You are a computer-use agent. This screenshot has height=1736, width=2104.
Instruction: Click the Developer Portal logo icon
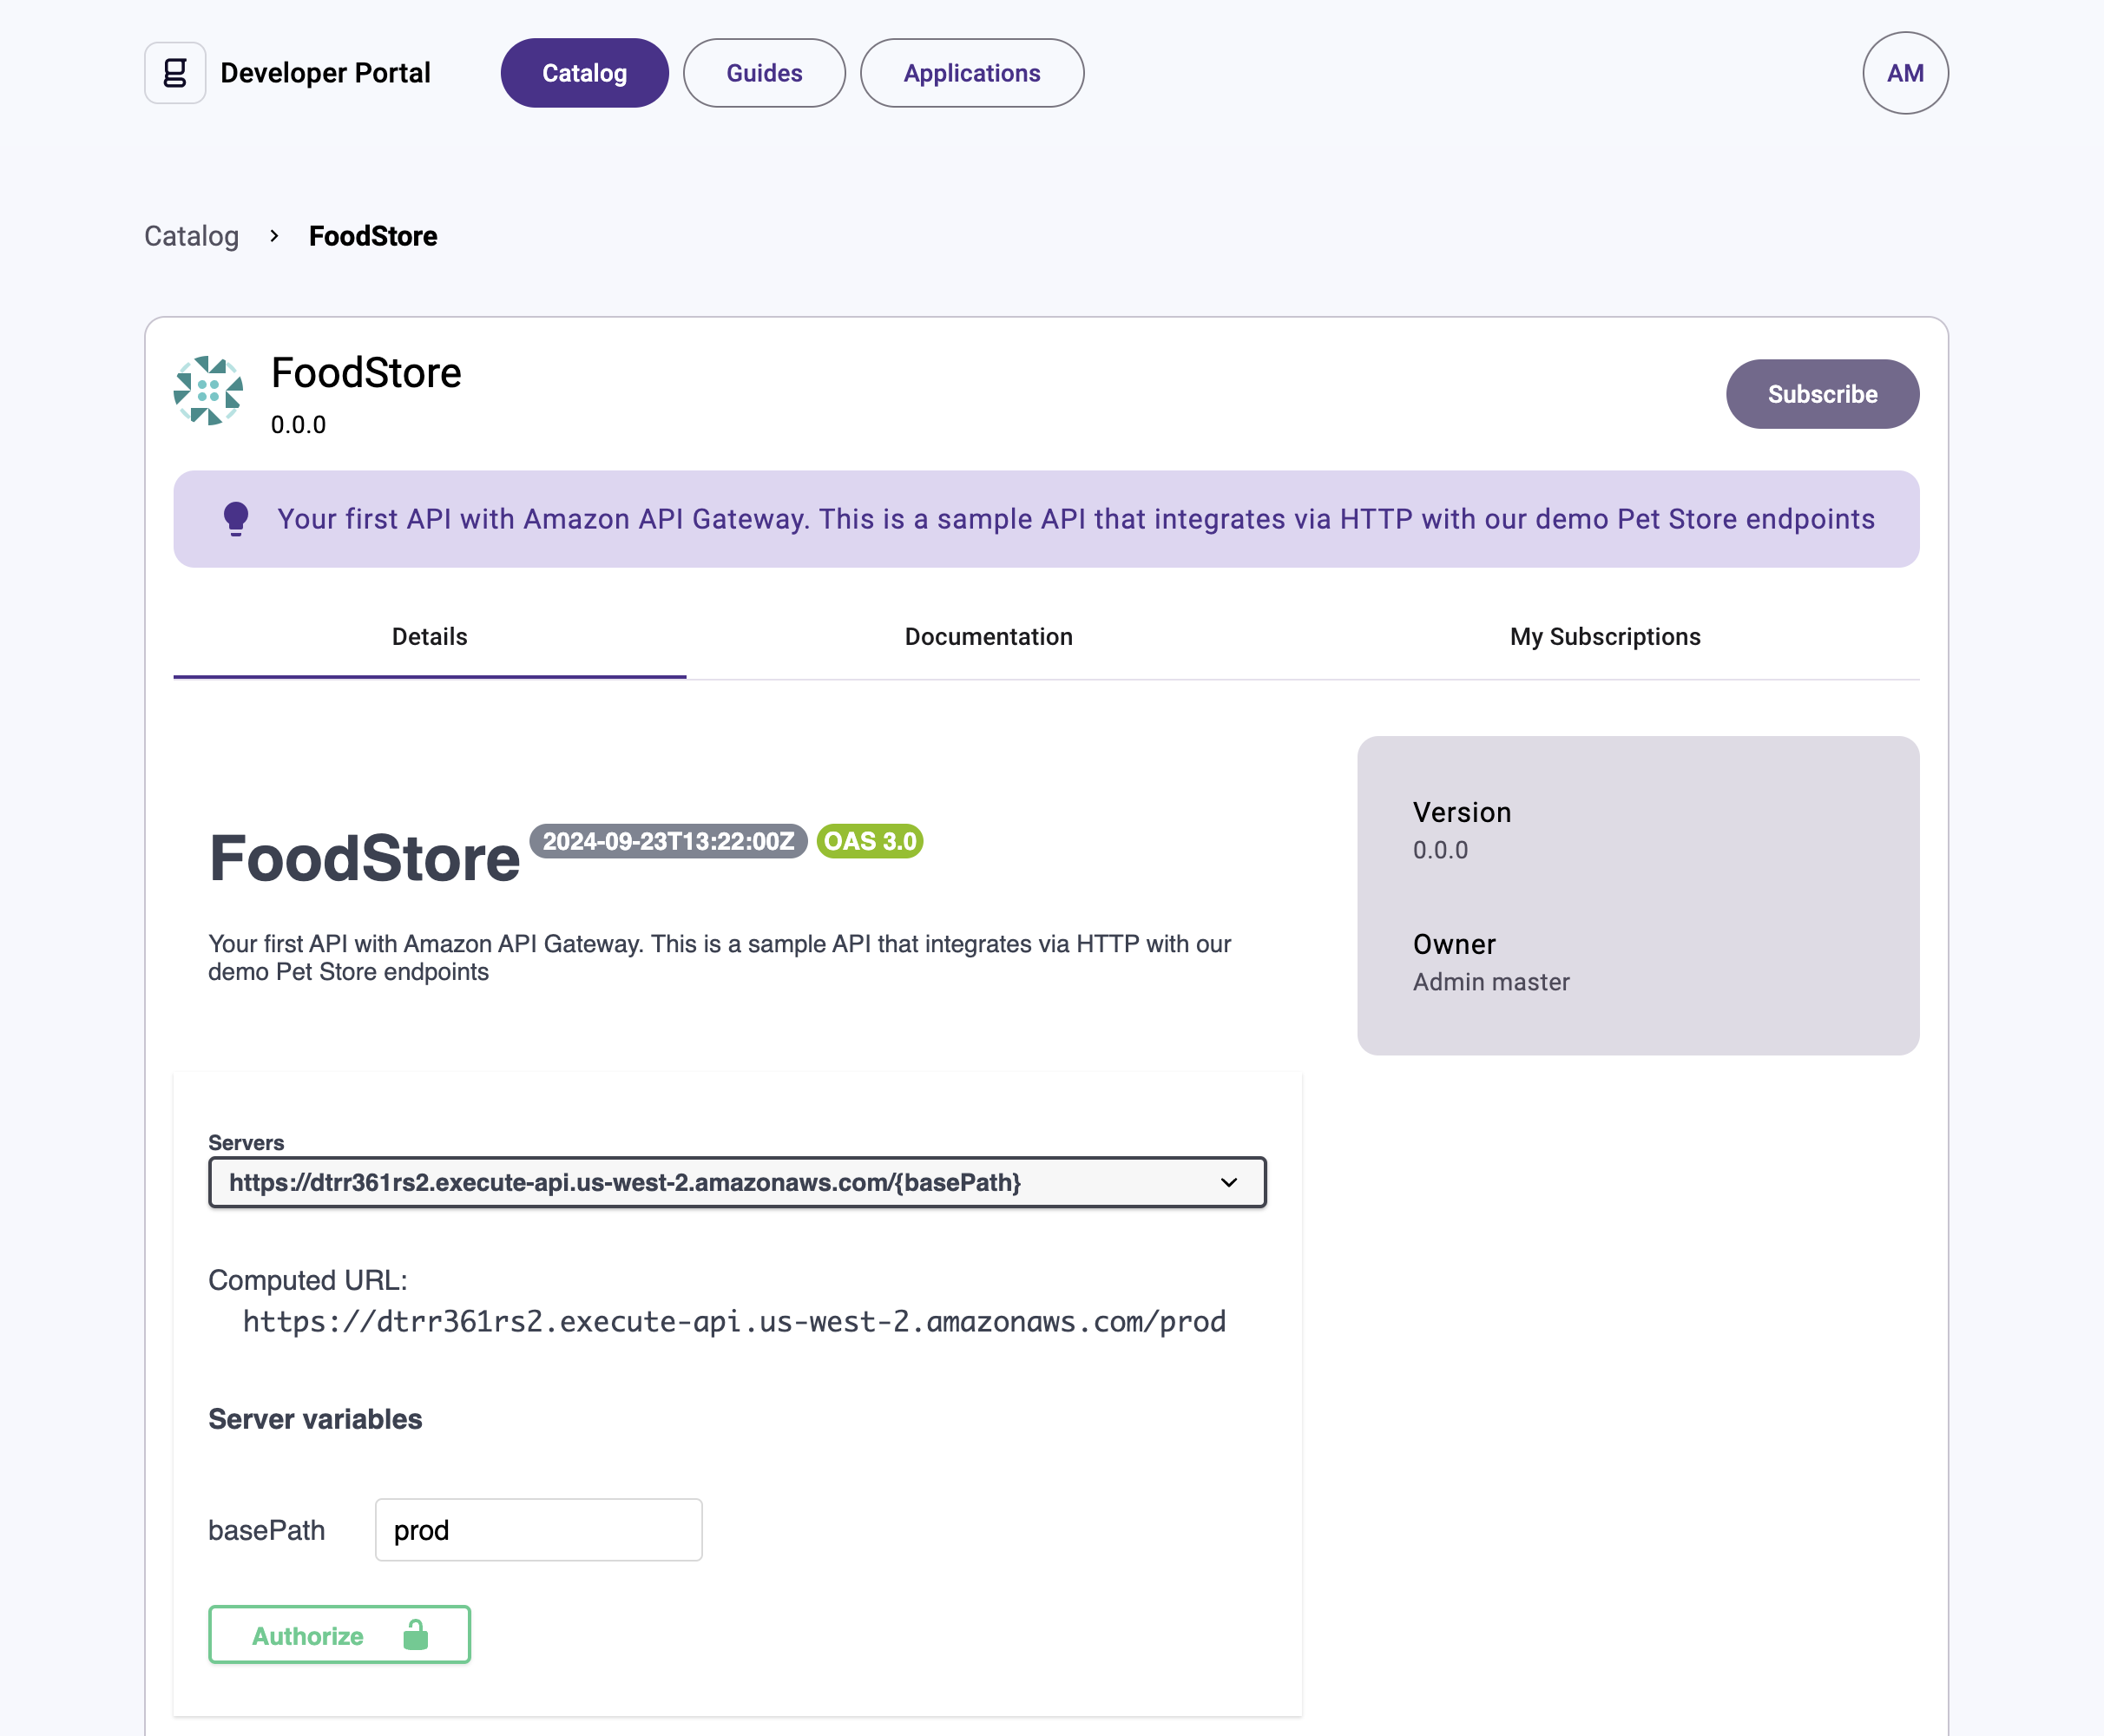175,72
